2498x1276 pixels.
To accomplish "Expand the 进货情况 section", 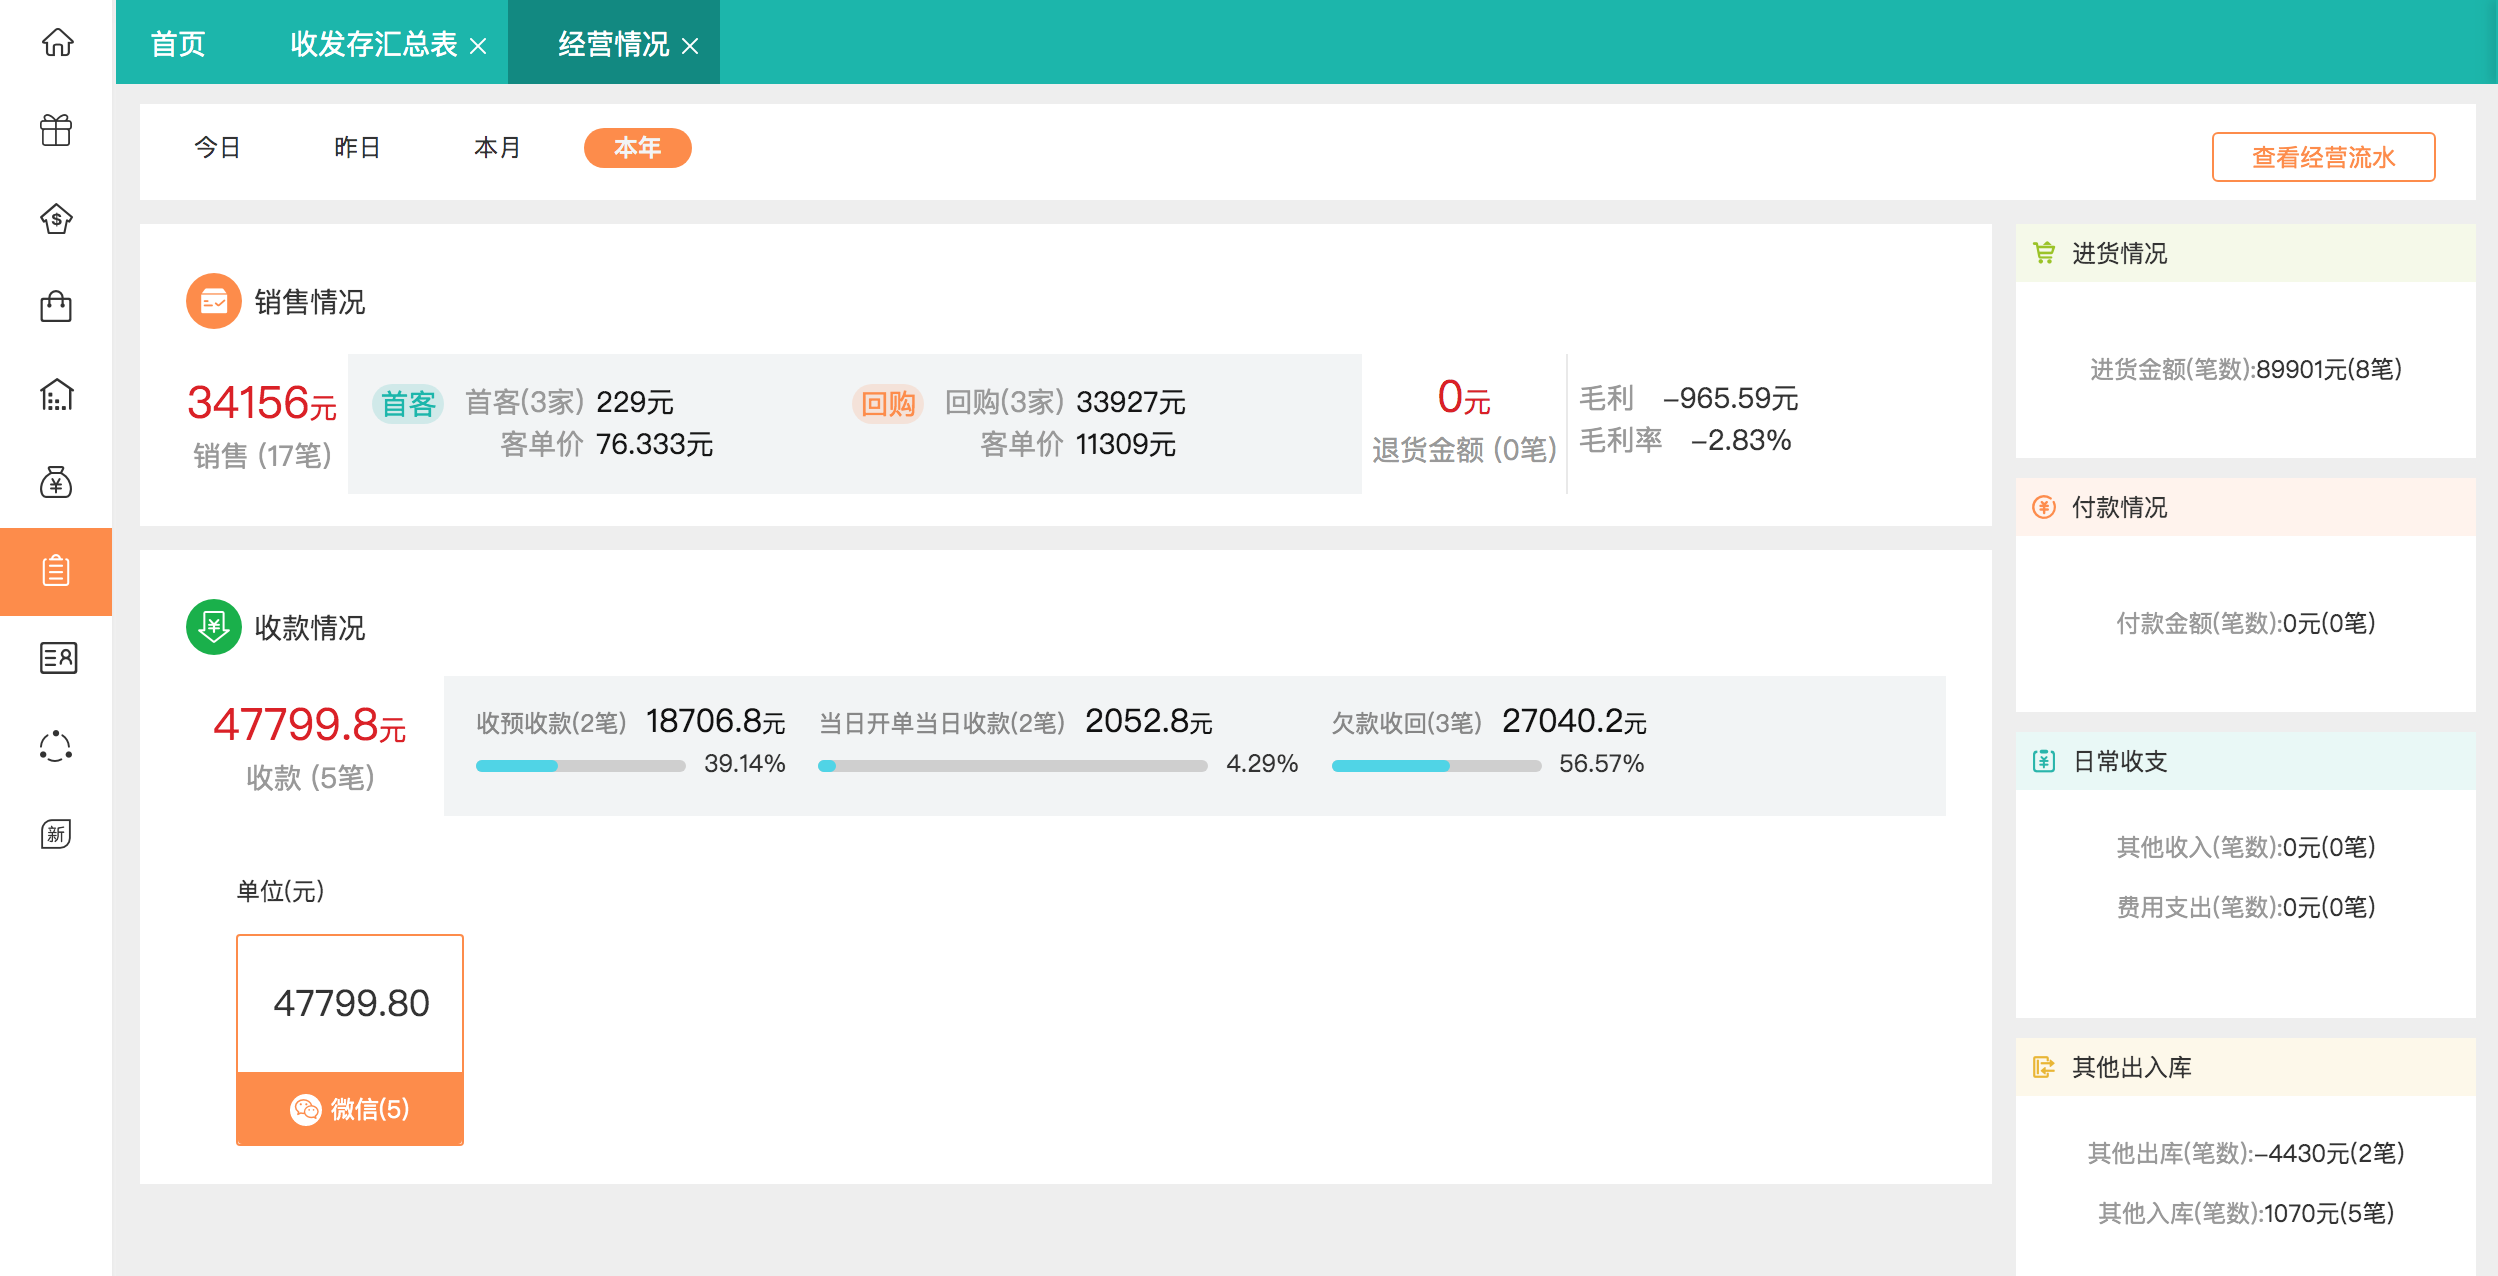I will (2117, 252).
